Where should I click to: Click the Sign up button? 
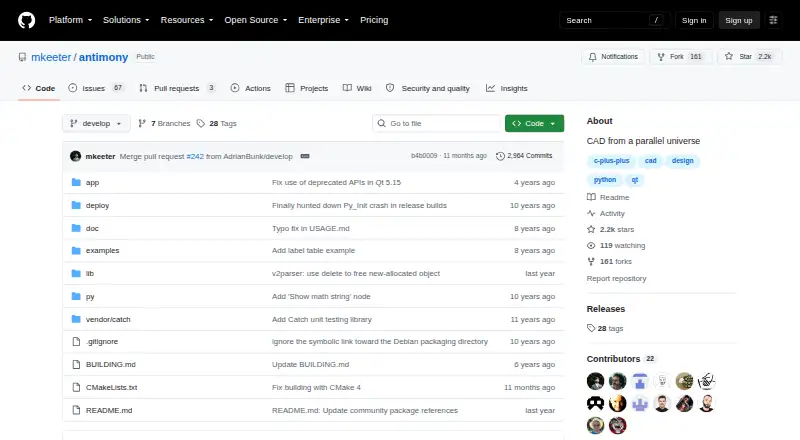(x=739, y=20)
